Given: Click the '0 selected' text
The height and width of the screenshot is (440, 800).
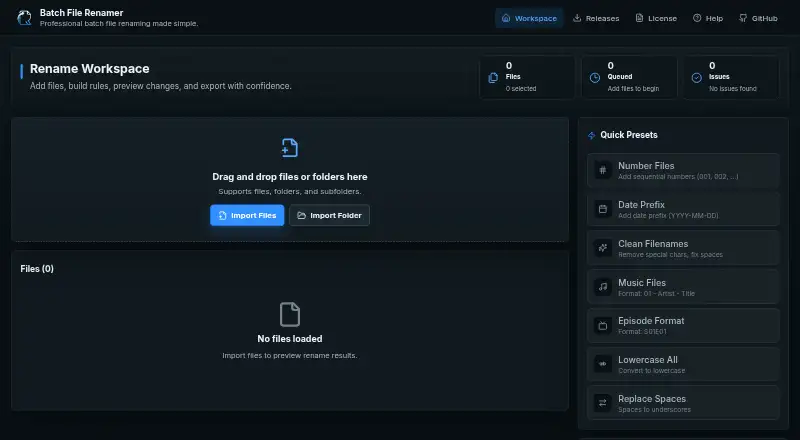Looking at the screenshot, I should click(x=521, y=88).
